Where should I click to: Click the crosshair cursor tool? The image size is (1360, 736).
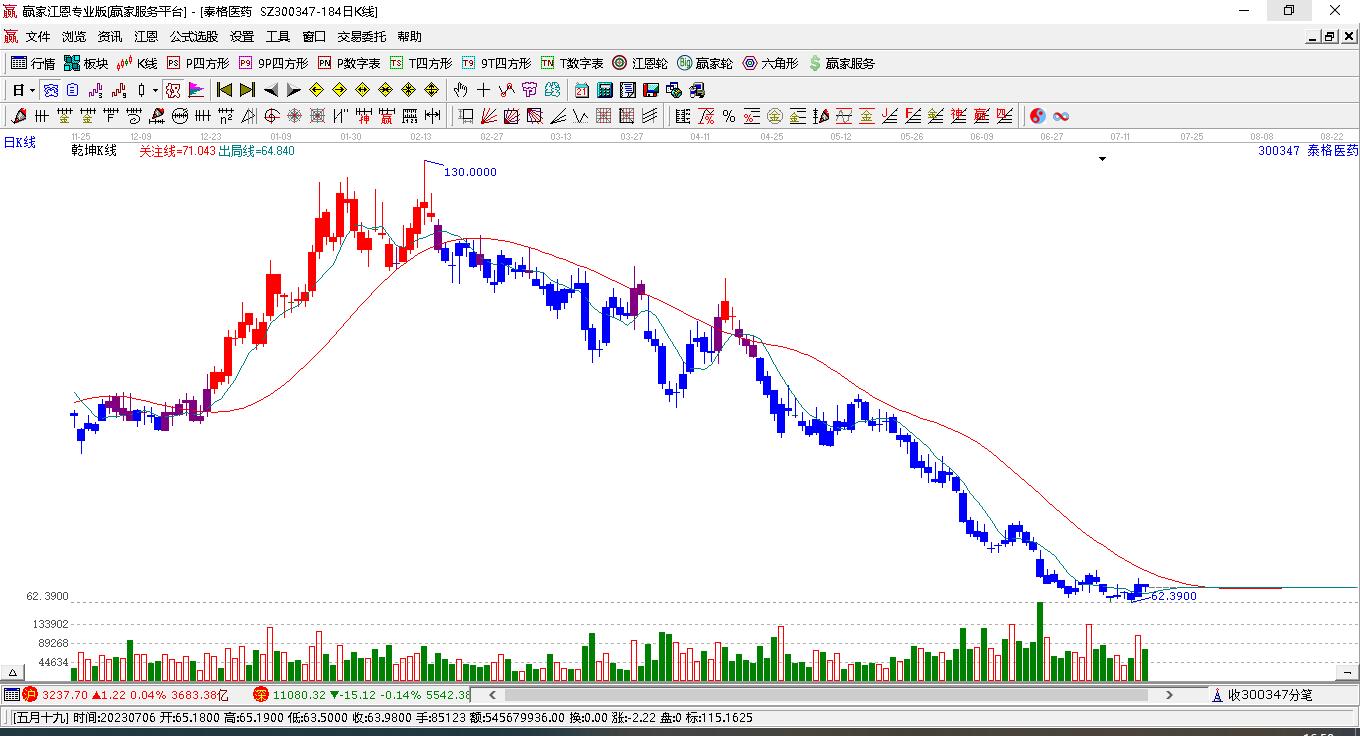point(484,90)
